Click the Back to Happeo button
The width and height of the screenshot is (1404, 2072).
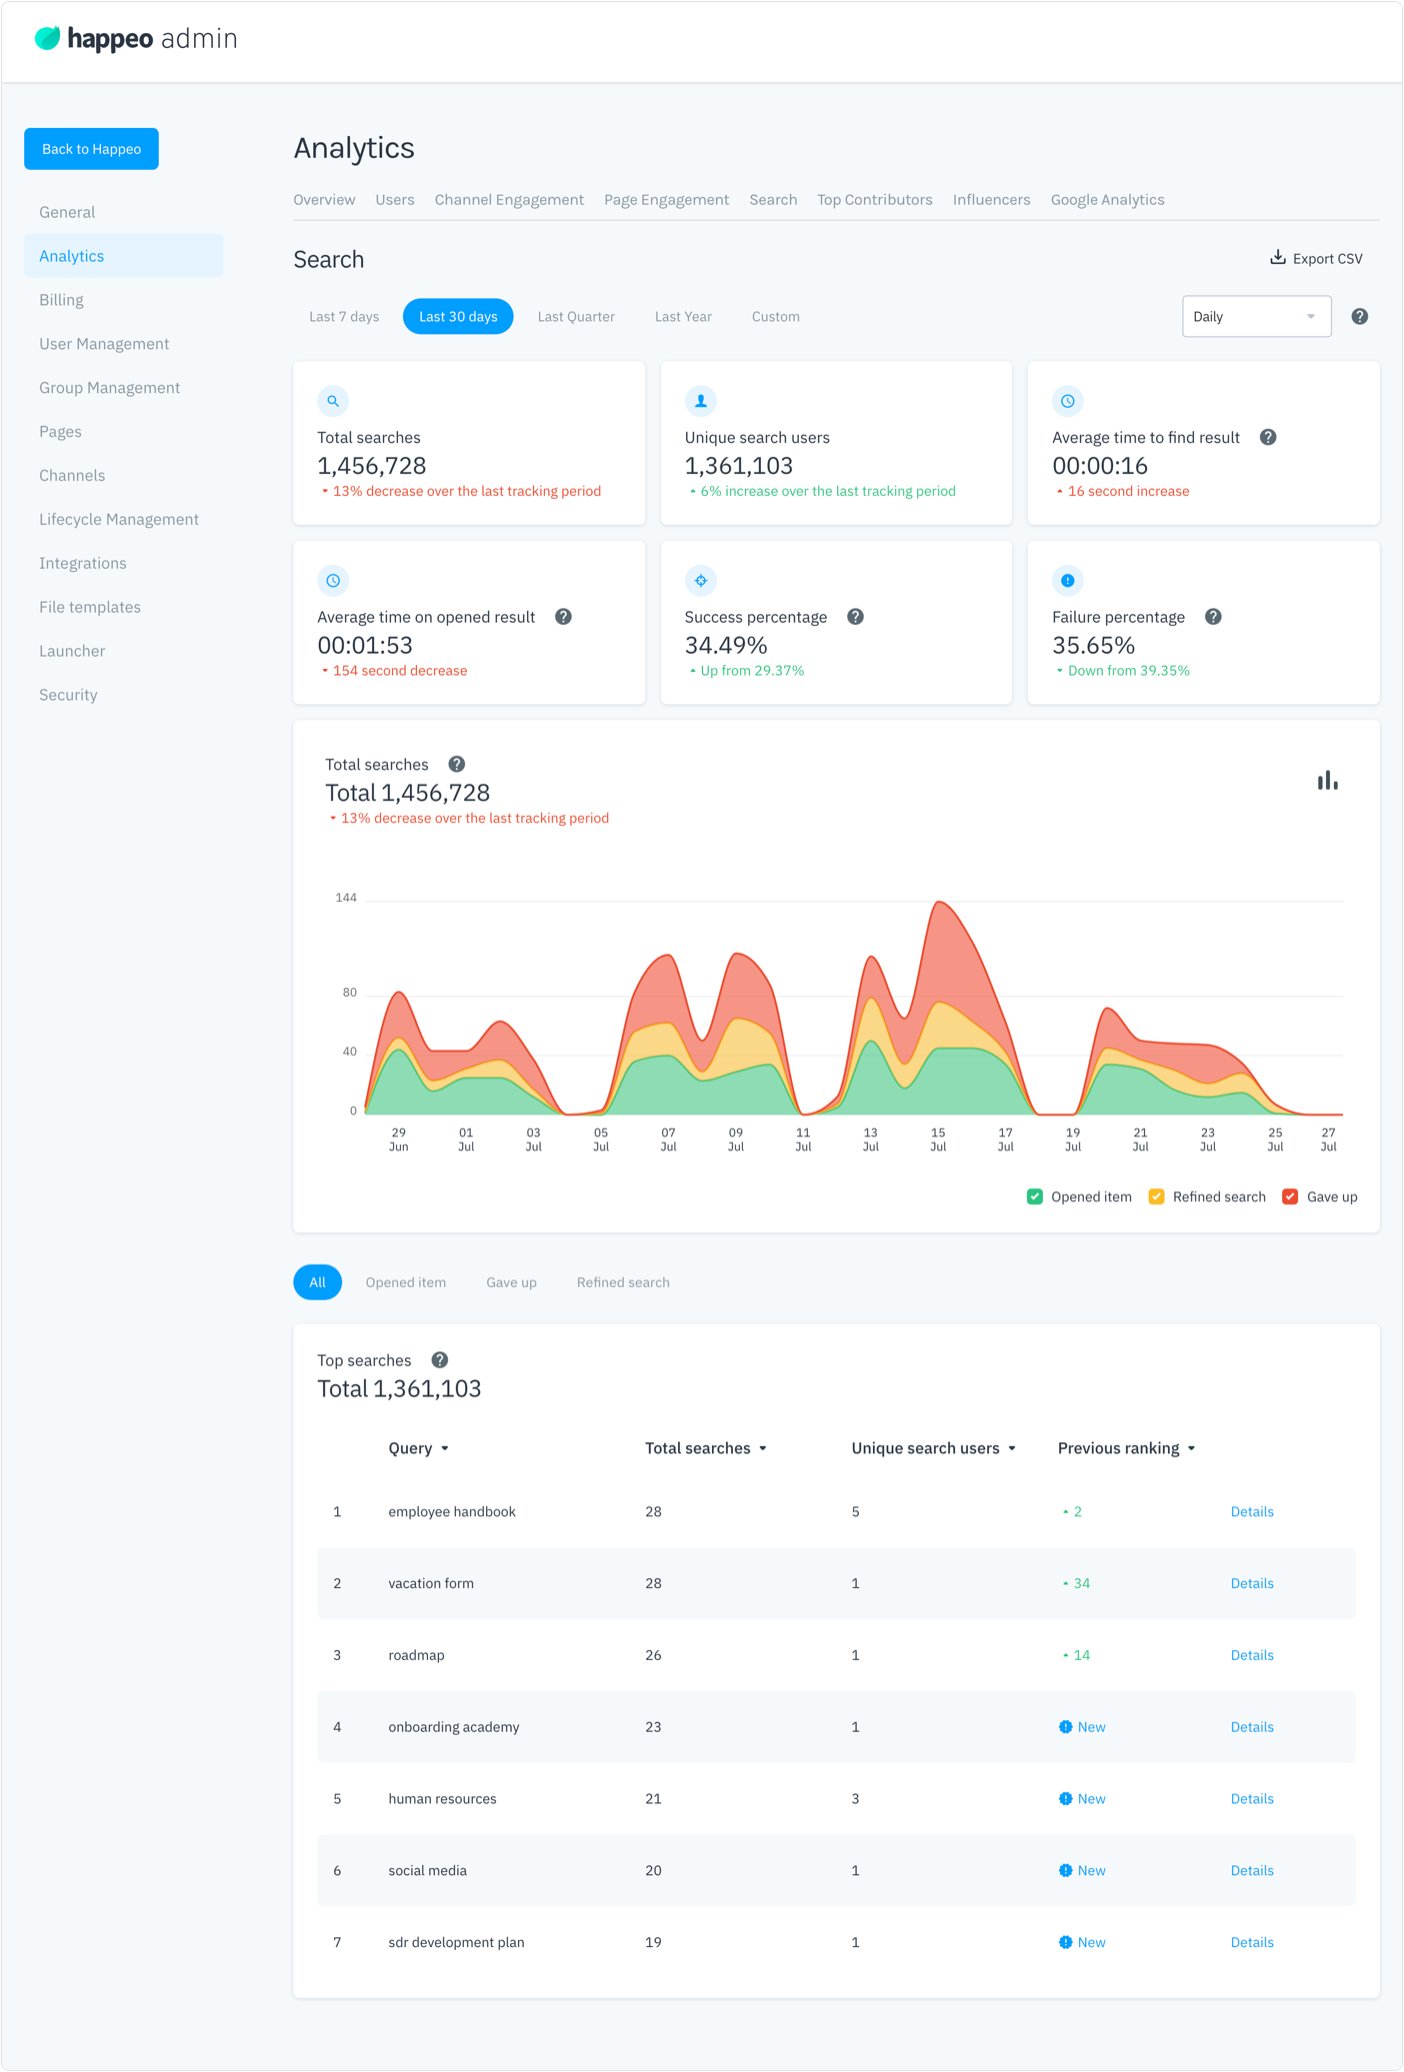[91, 149]
